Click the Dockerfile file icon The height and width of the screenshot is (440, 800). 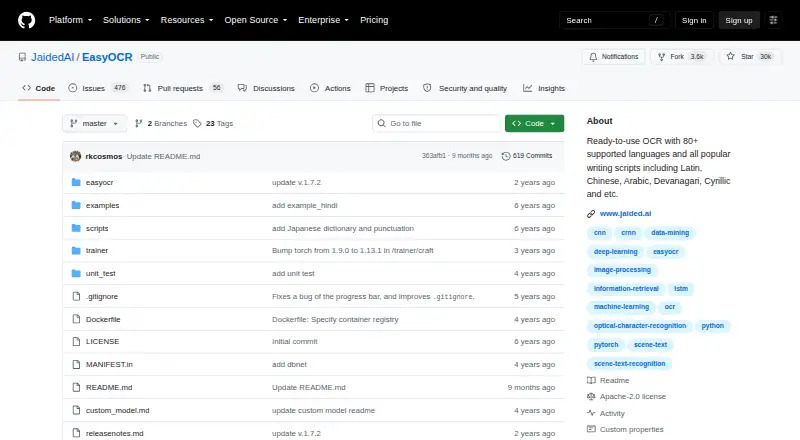76,320
